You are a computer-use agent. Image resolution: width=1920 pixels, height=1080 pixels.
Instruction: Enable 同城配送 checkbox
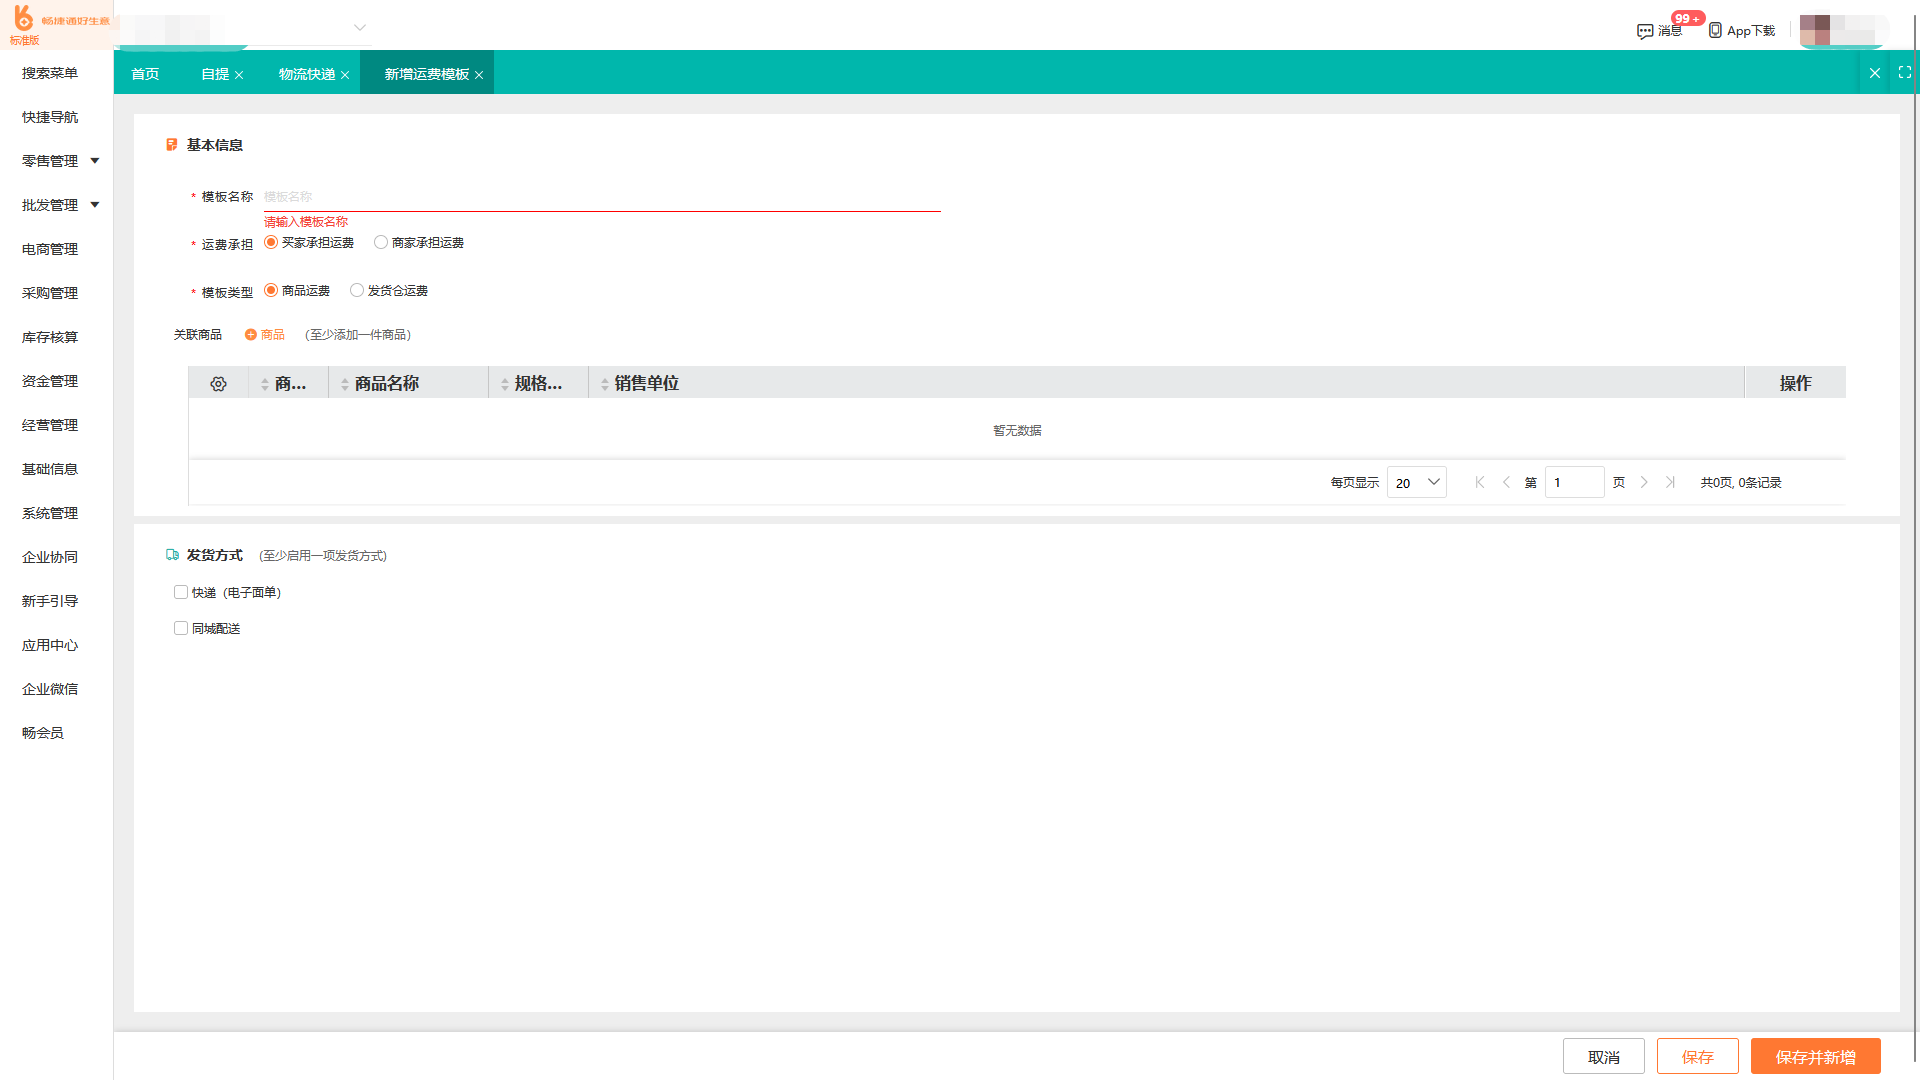pyautogui.click(x=181, y=626)
